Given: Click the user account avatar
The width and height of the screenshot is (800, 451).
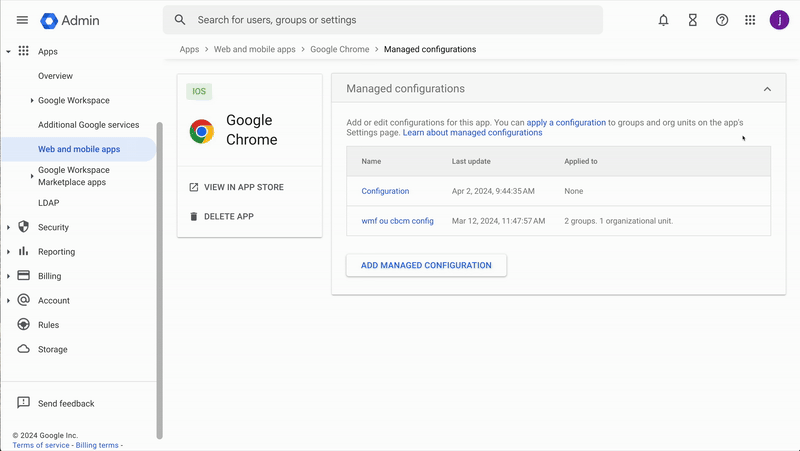Looking at the screenshot, I should 779,20.
